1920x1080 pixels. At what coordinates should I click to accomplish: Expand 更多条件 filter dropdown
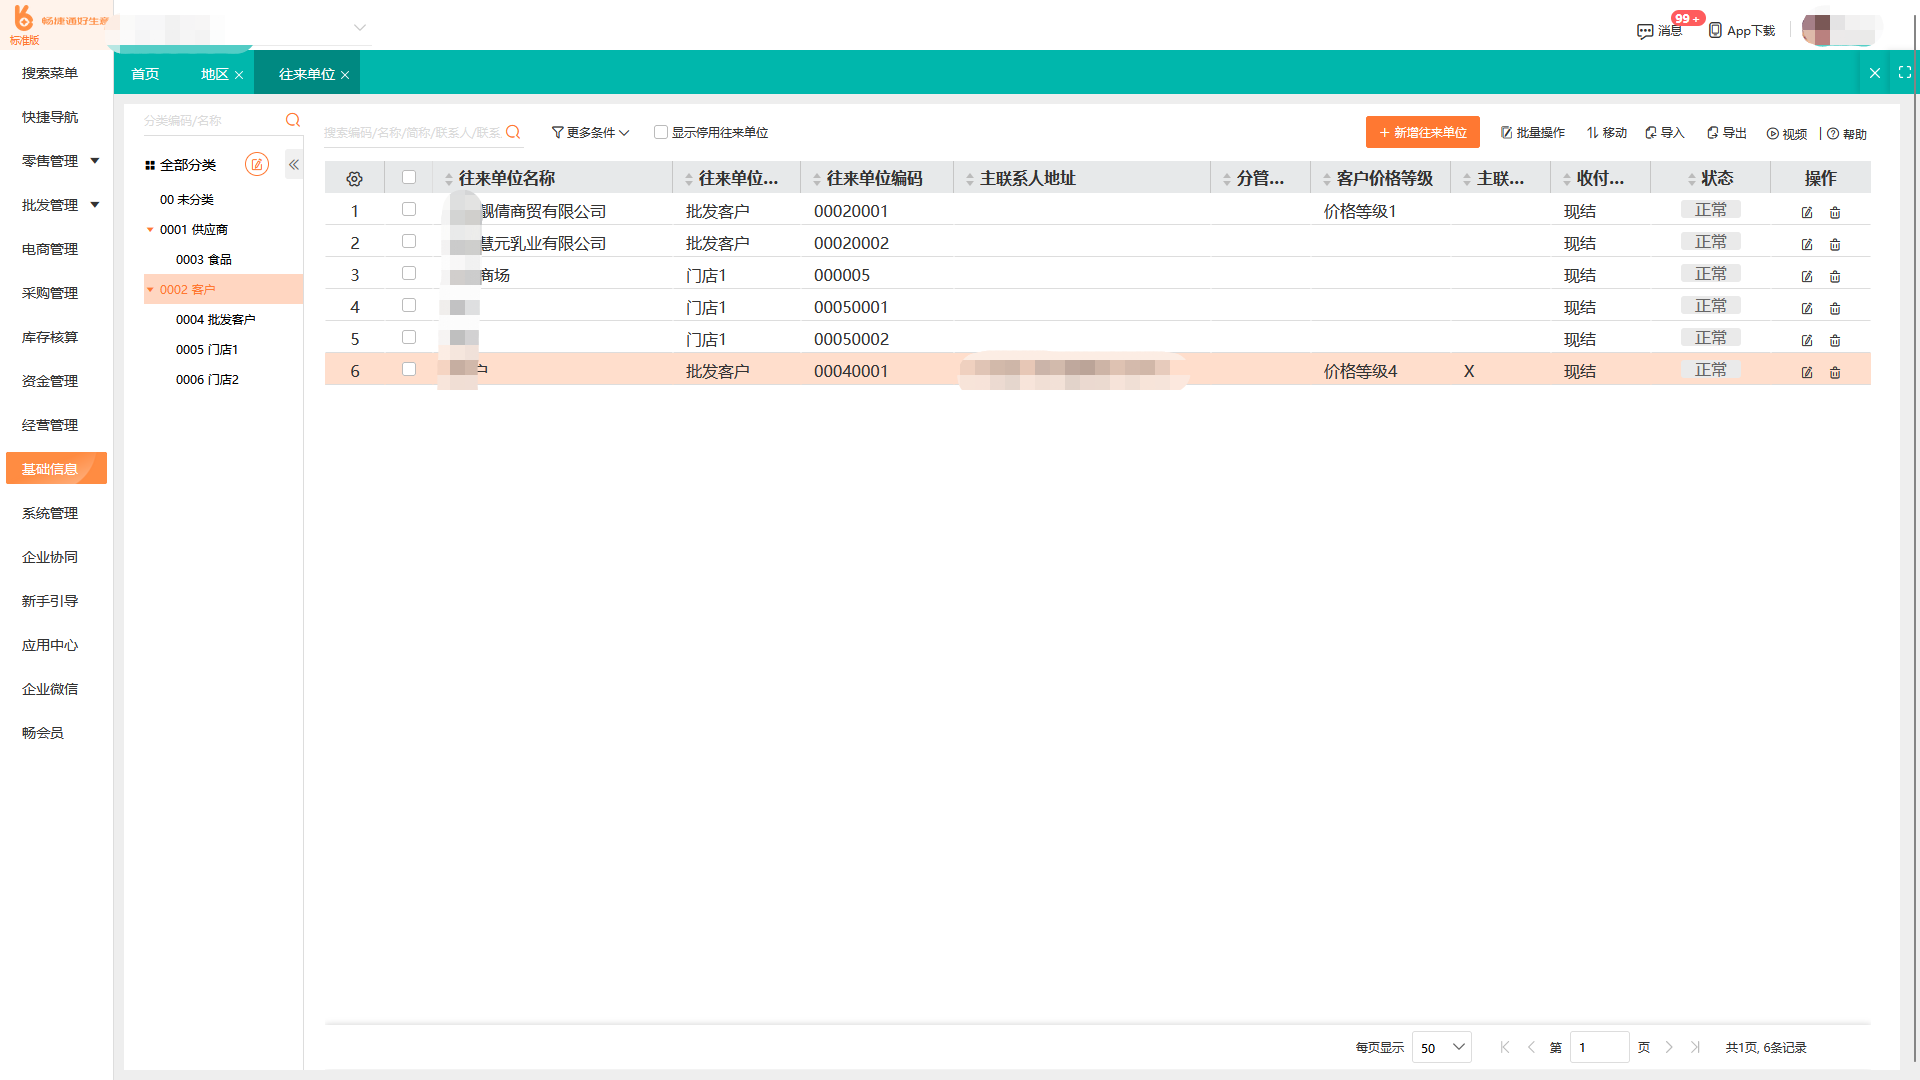pos(593,132)
